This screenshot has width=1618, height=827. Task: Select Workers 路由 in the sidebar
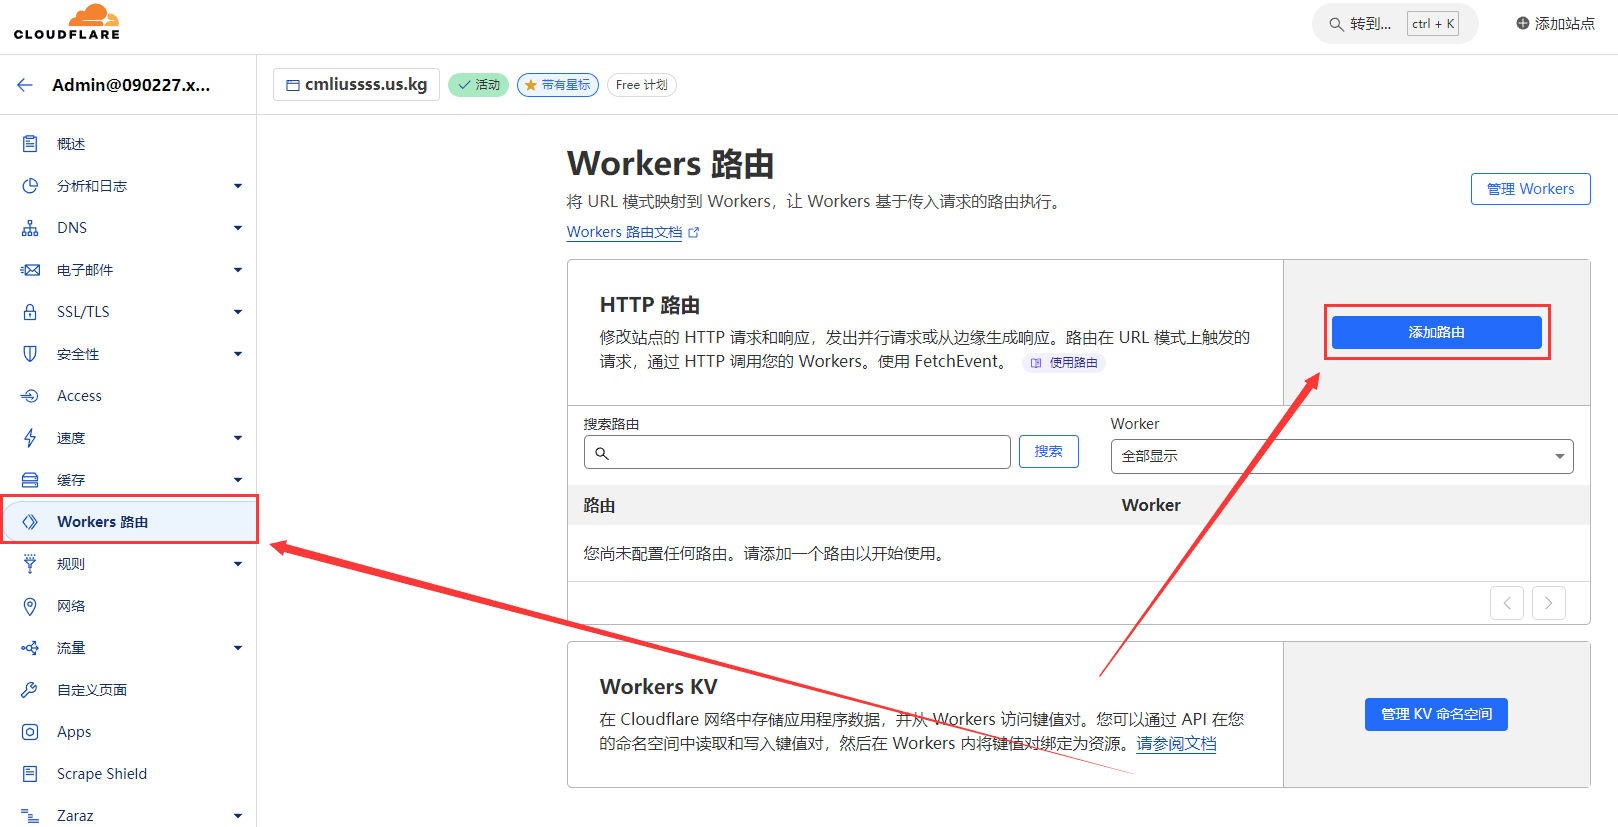[102, 522]
